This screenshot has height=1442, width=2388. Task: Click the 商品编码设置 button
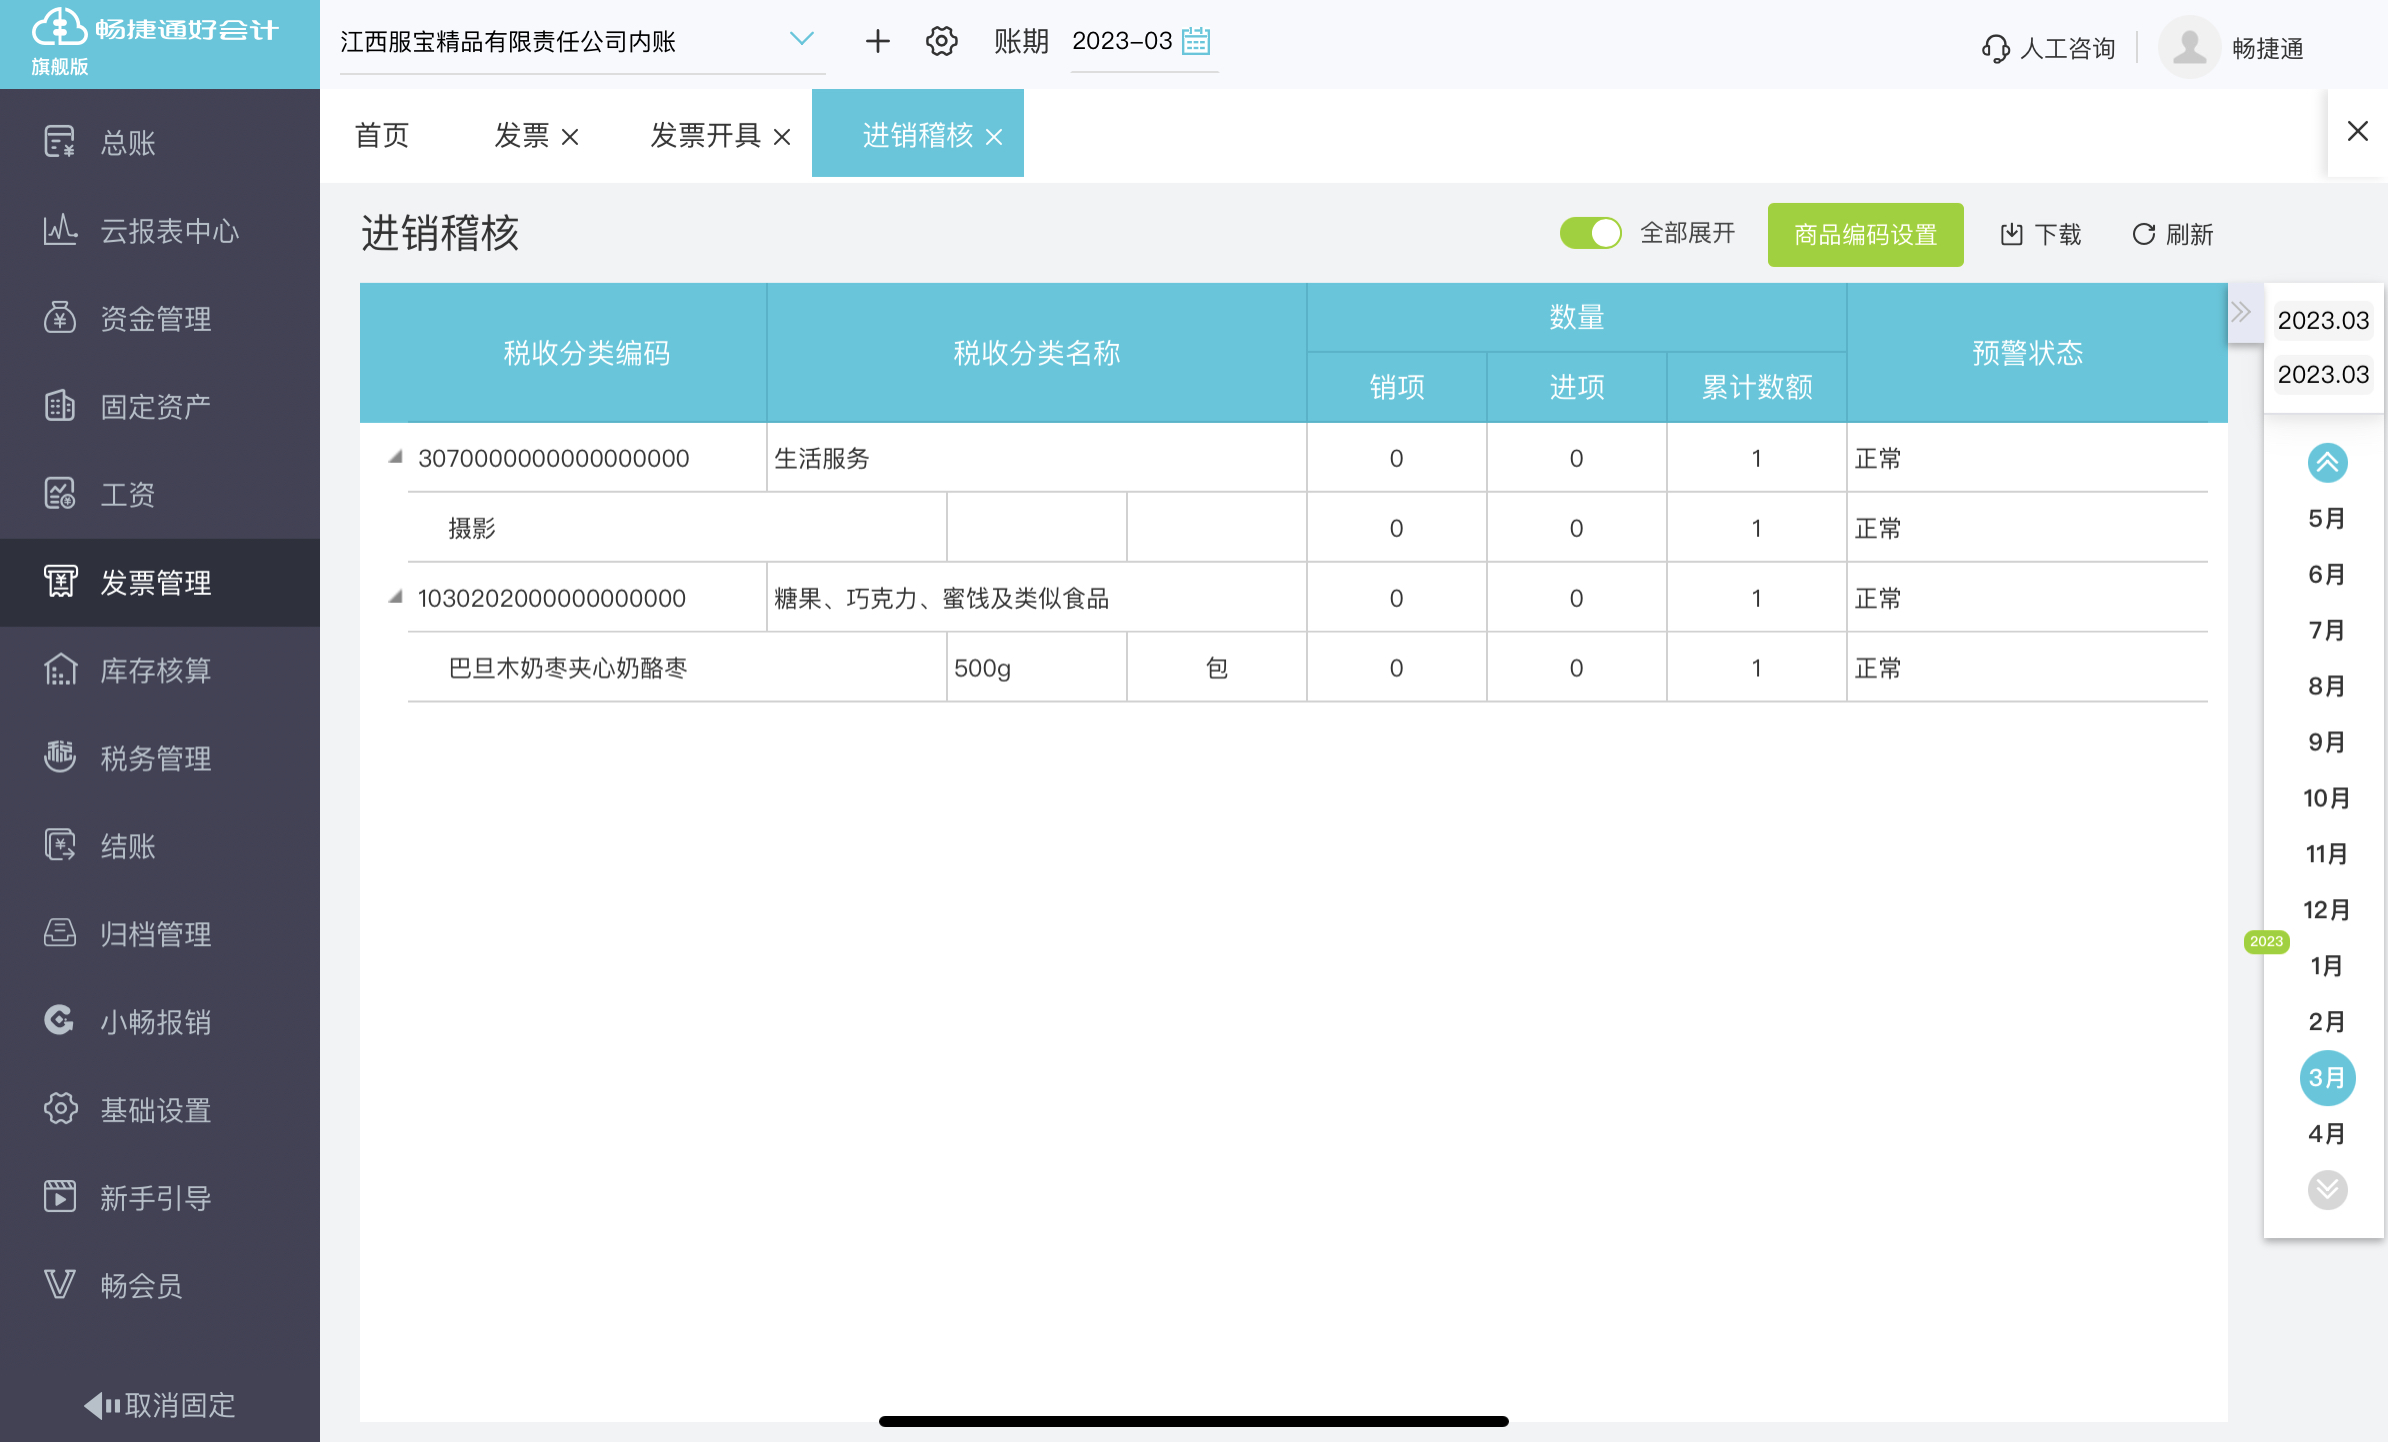click(1864, 234)
